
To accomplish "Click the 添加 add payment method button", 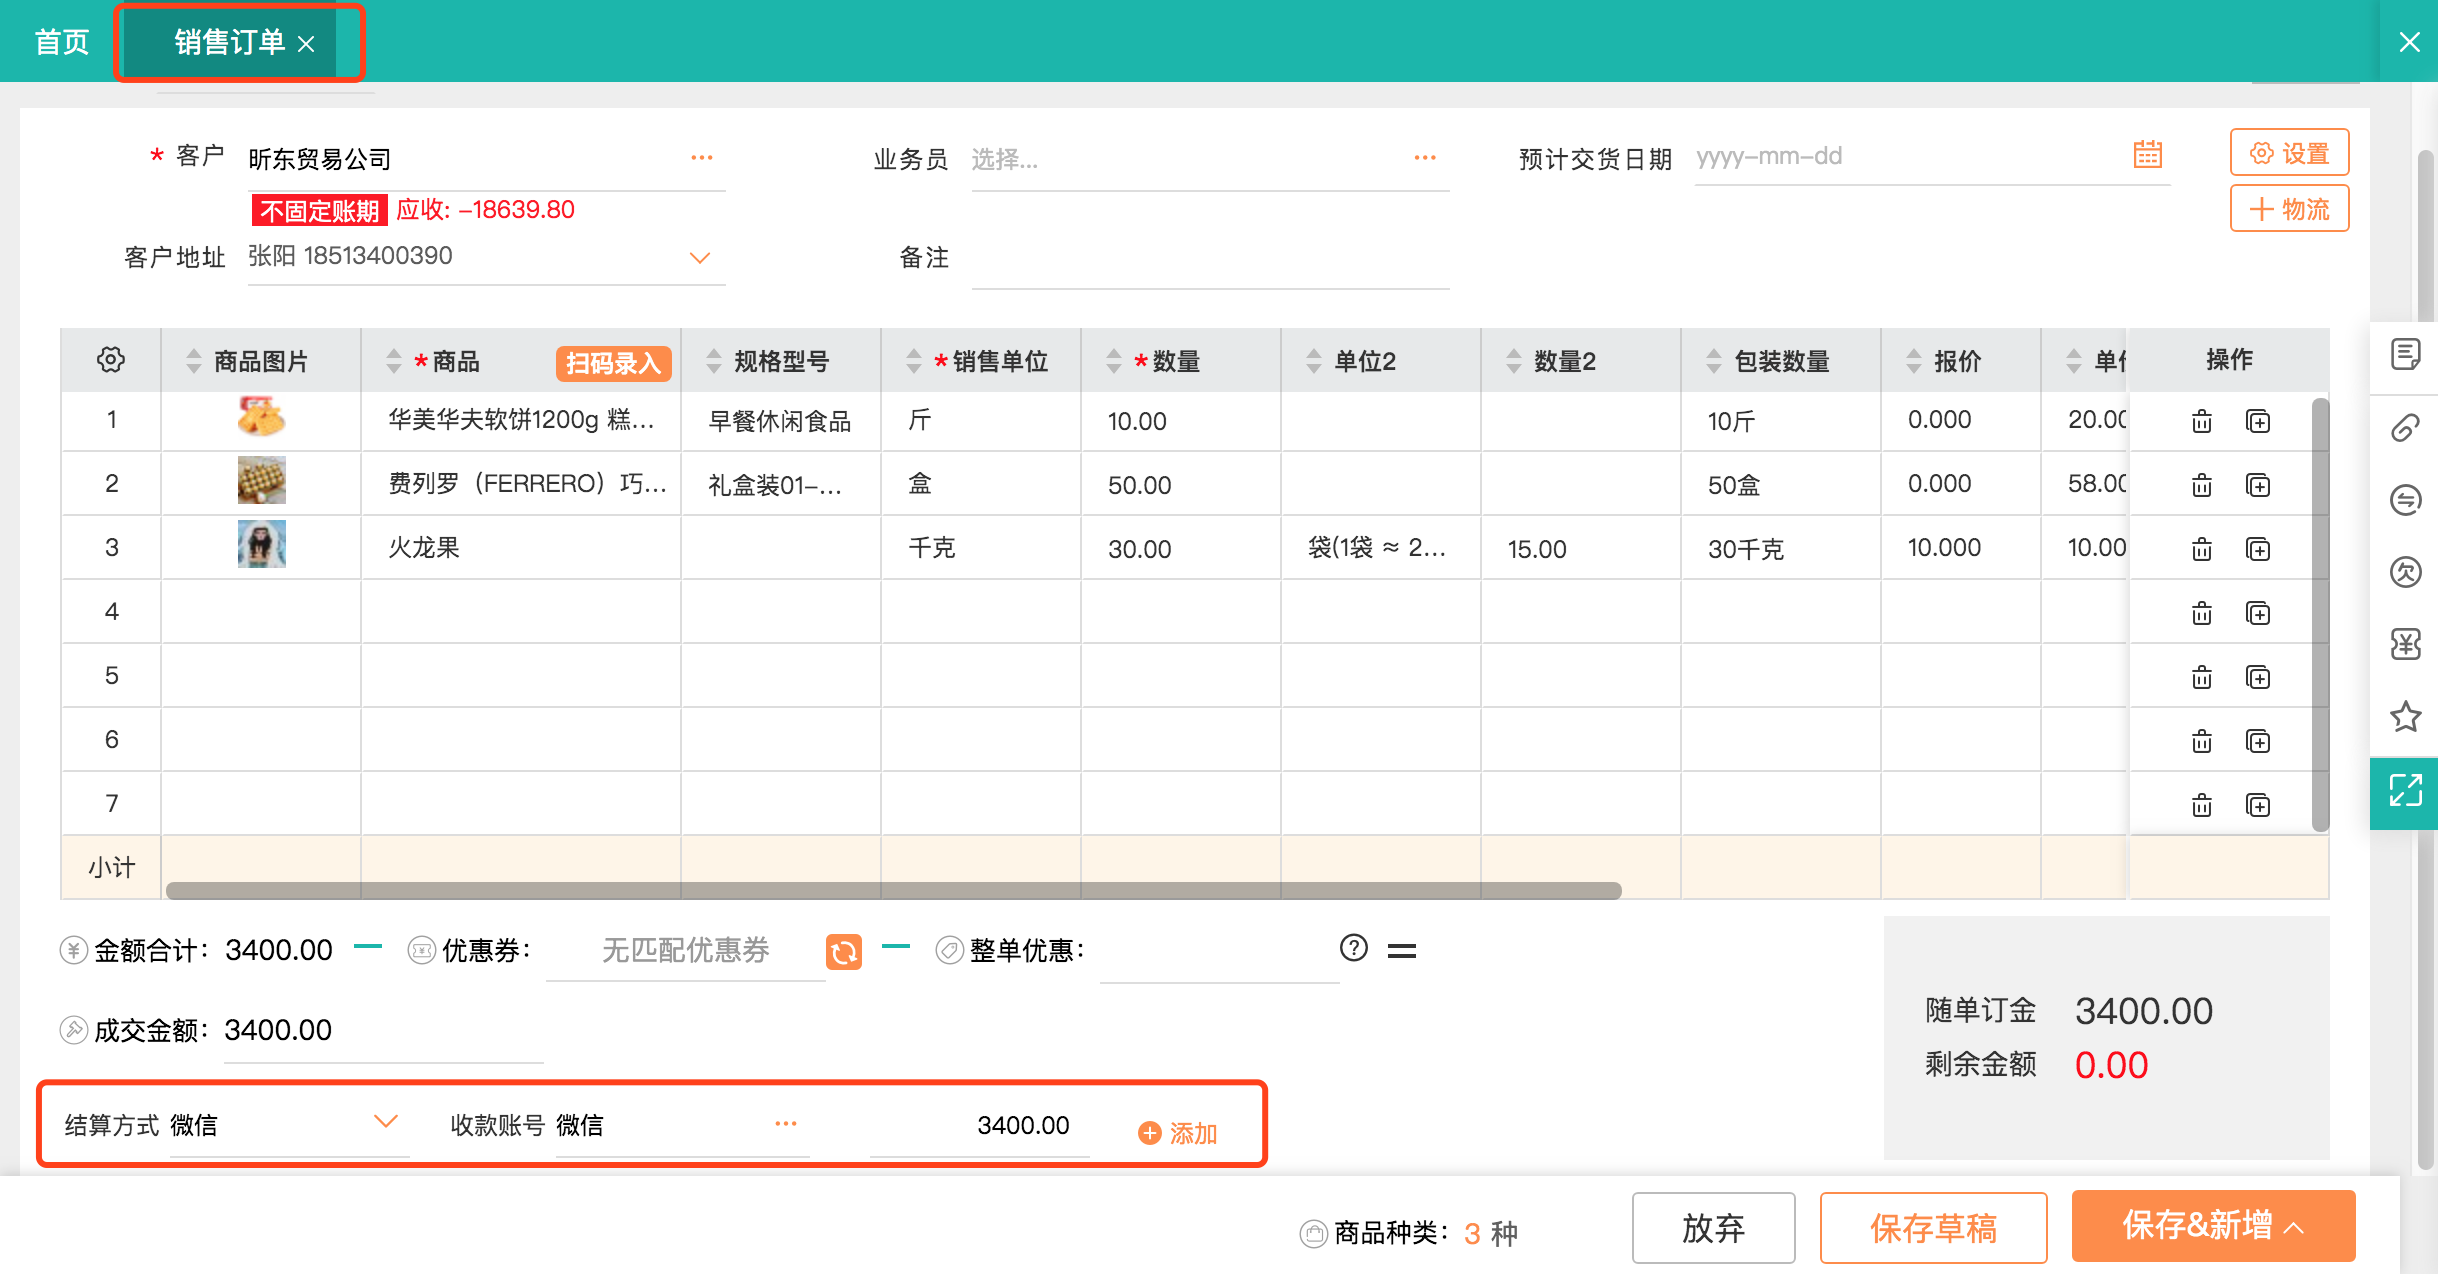I will pyautogui.click(x=1182, y=1129).
